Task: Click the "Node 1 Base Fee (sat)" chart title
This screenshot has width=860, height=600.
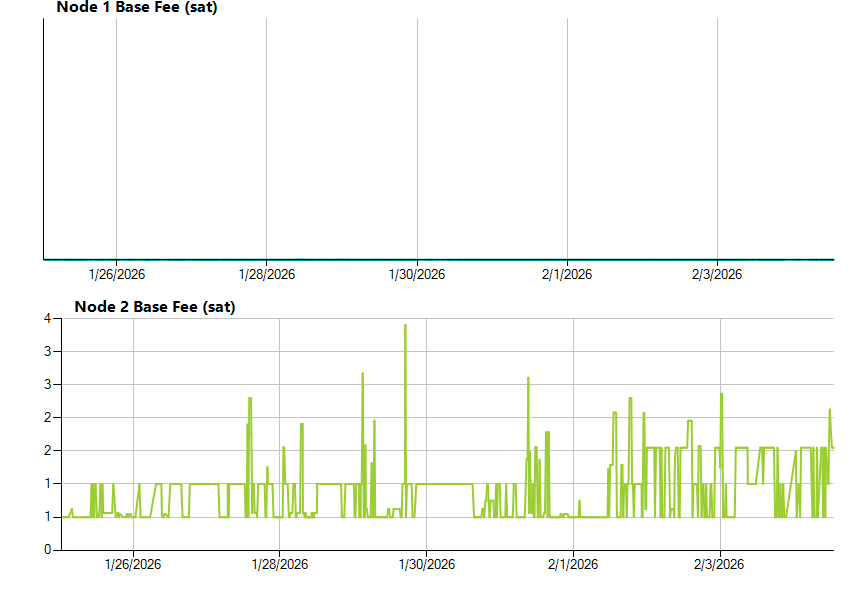Action: (137, 8)
